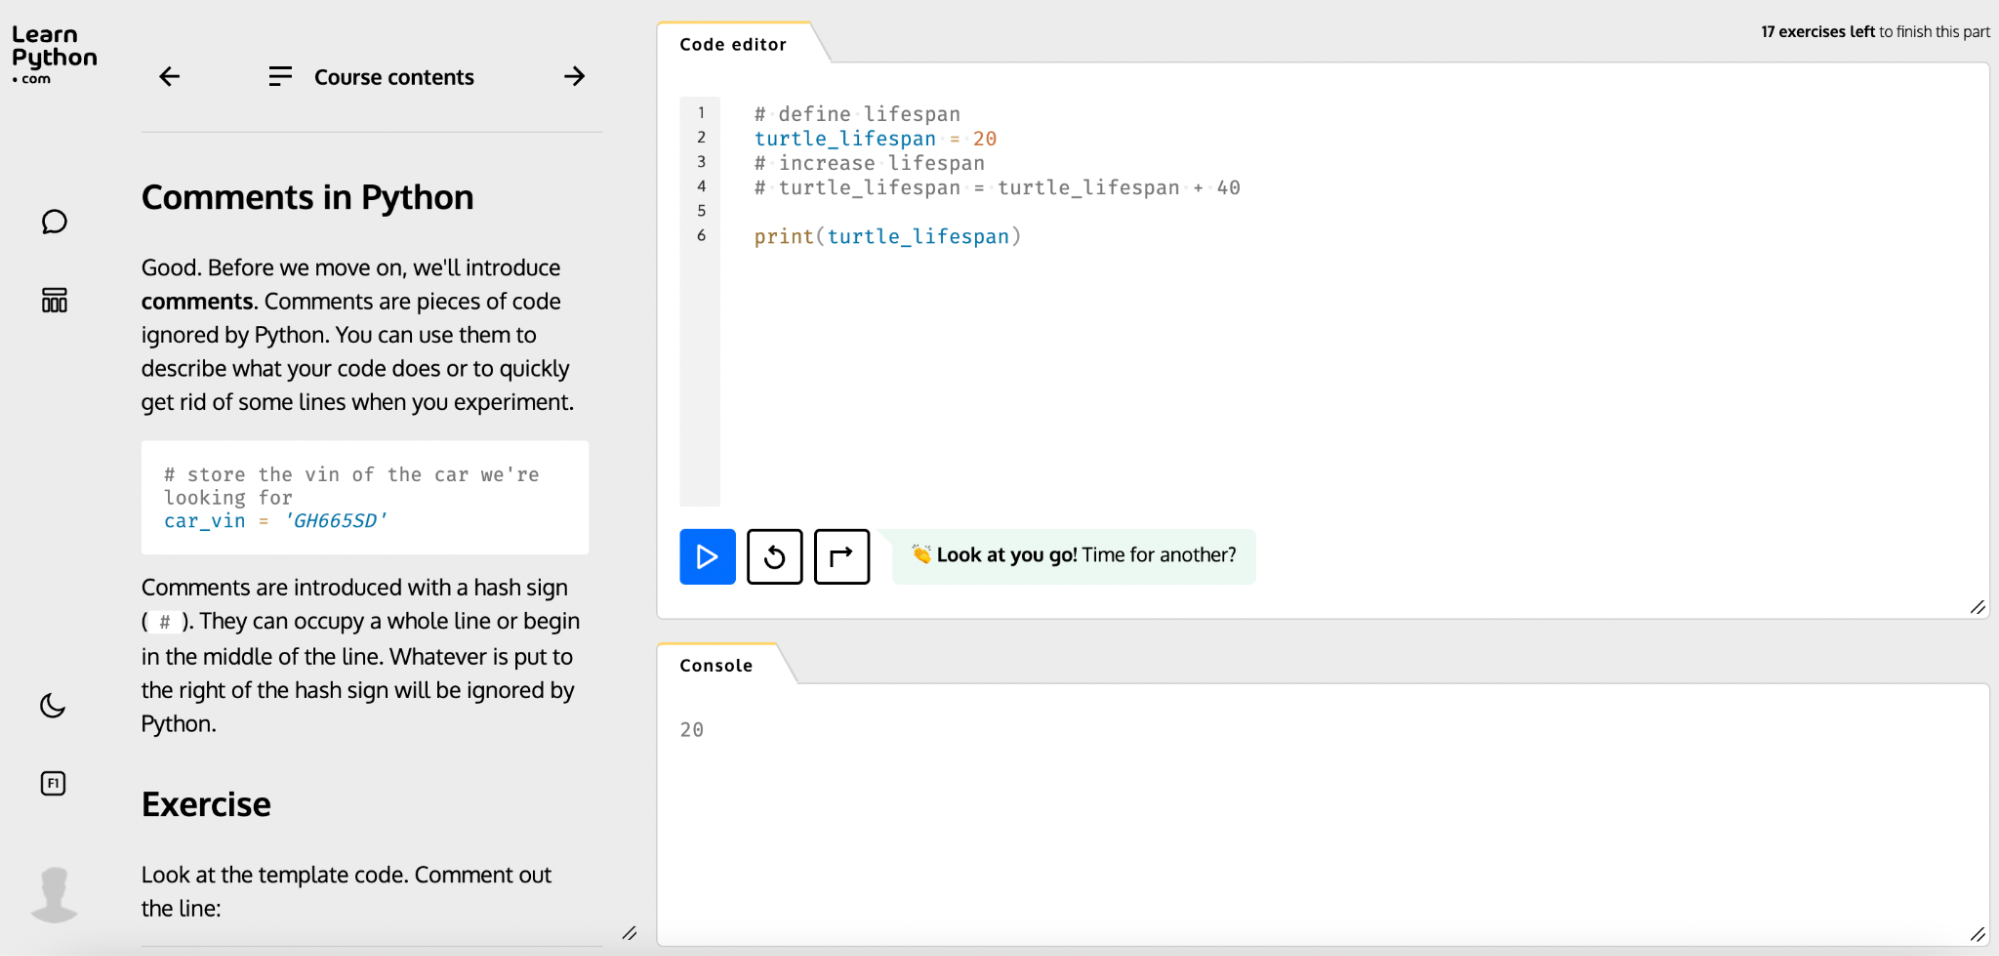Click the Learn Python .com logo
Image resolution: width=1999 pixels, height=956 pixels.
tap(54, 54)
